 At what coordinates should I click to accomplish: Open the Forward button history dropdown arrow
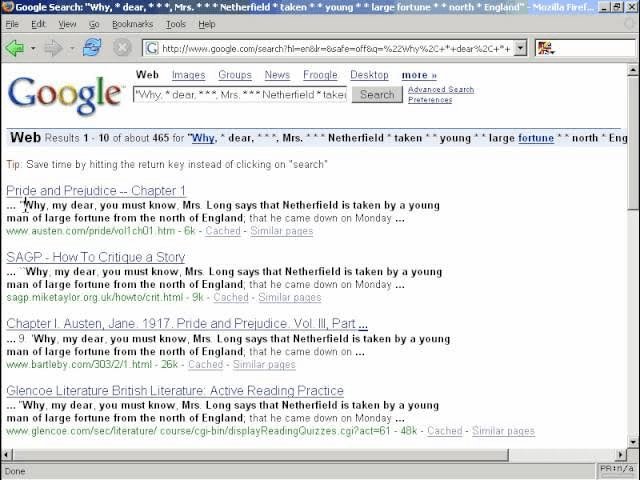[71, 48]
